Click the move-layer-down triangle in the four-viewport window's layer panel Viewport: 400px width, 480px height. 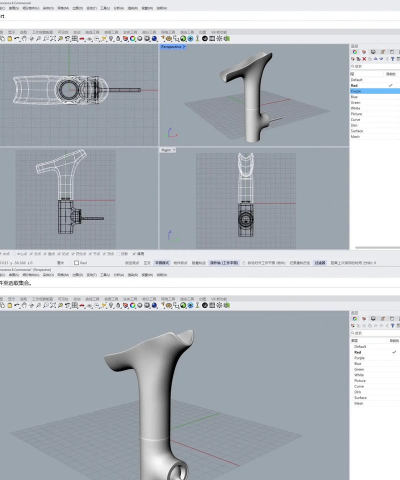pyautogui.click(x=381, y=59)
